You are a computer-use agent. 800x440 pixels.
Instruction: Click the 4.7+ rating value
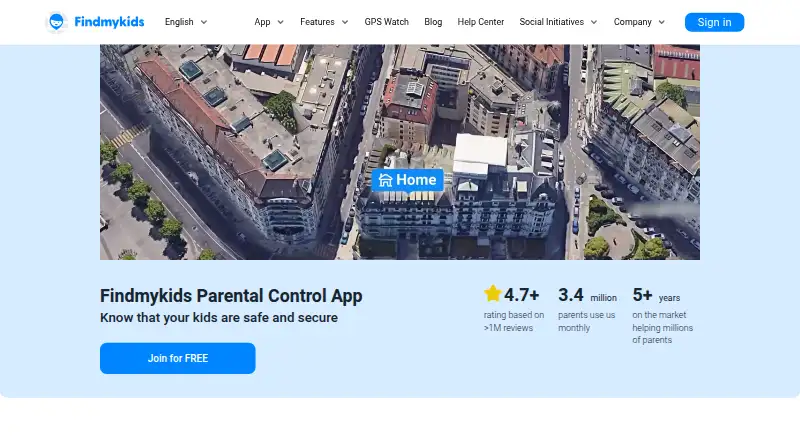tap(521, 295)
